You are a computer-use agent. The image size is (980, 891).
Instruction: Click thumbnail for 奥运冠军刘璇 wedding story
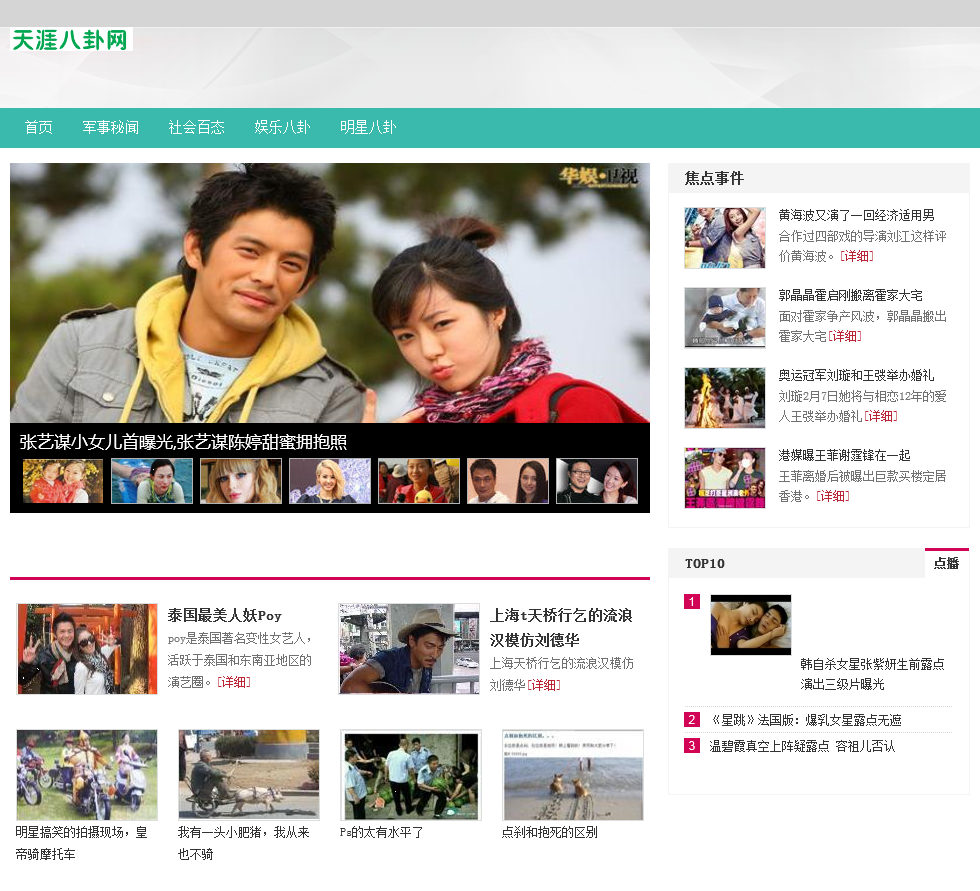point(724,398)
